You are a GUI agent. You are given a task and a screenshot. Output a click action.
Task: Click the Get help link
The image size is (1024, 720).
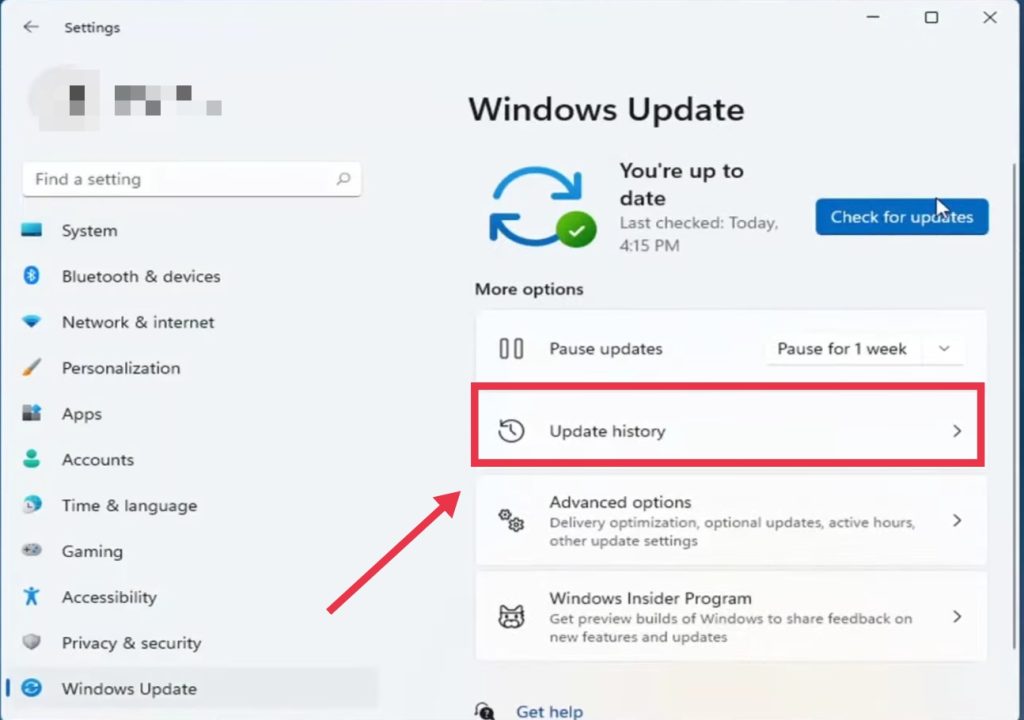tap(549, 711)
